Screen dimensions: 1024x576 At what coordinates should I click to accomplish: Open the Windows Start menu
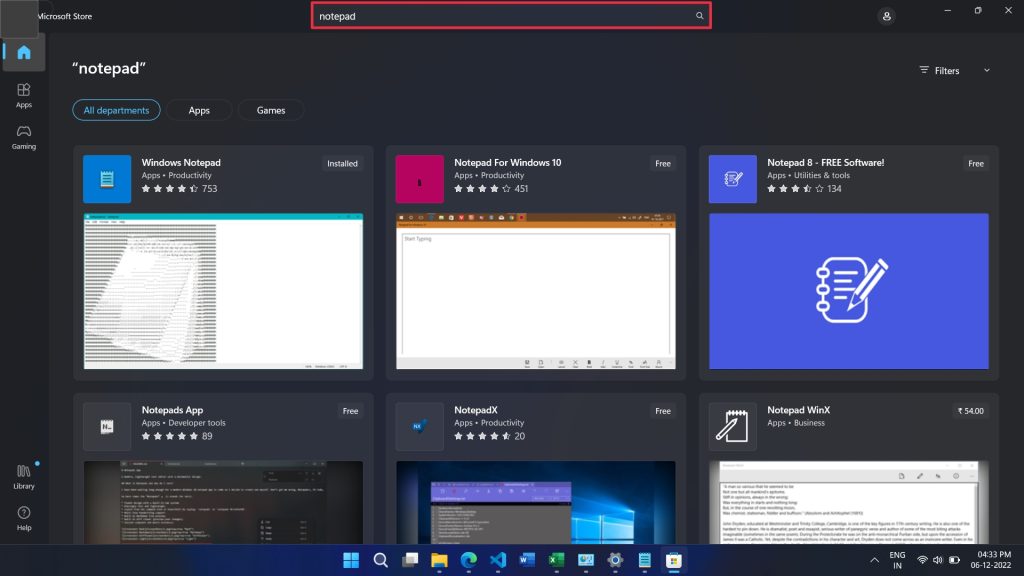click(x=351, y=560)
